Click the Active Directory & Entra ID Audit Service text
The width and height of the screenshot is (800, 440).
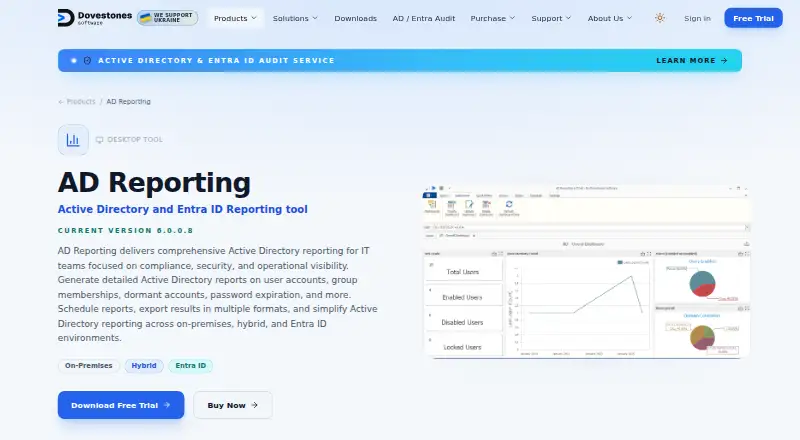(216, 60)
